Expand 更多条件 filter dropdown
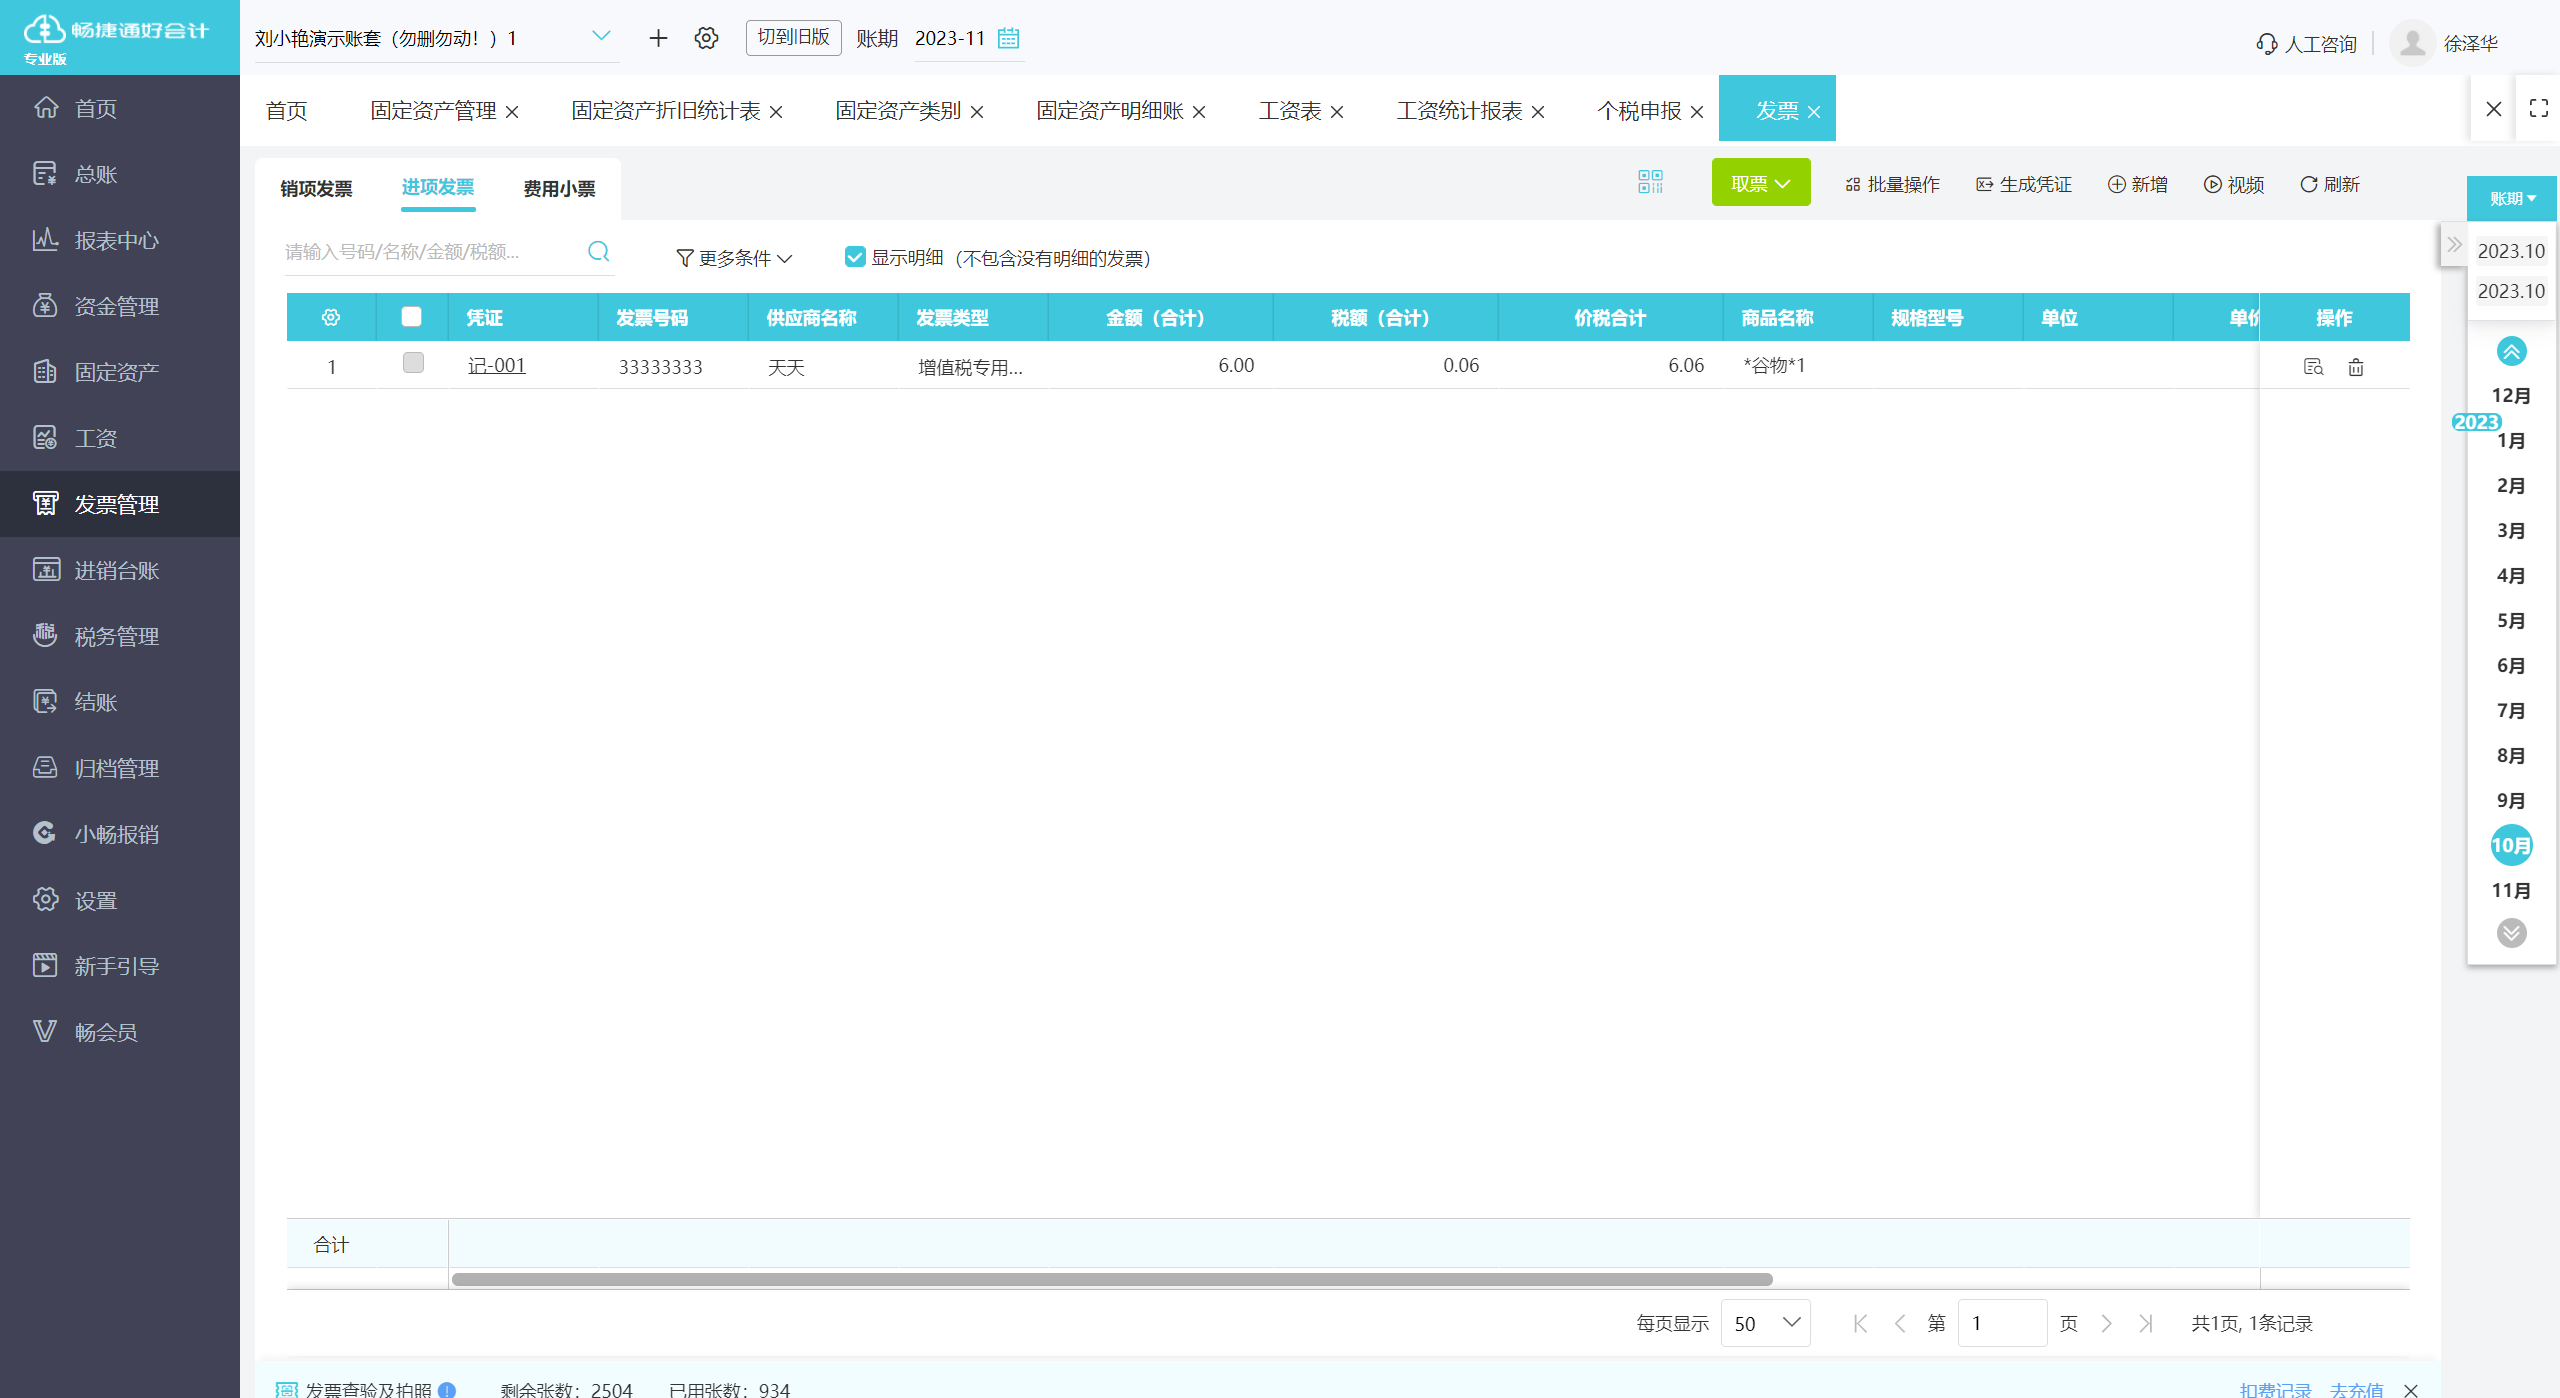The width and height of the screenshot is (2560, 1398). (732, 258)
